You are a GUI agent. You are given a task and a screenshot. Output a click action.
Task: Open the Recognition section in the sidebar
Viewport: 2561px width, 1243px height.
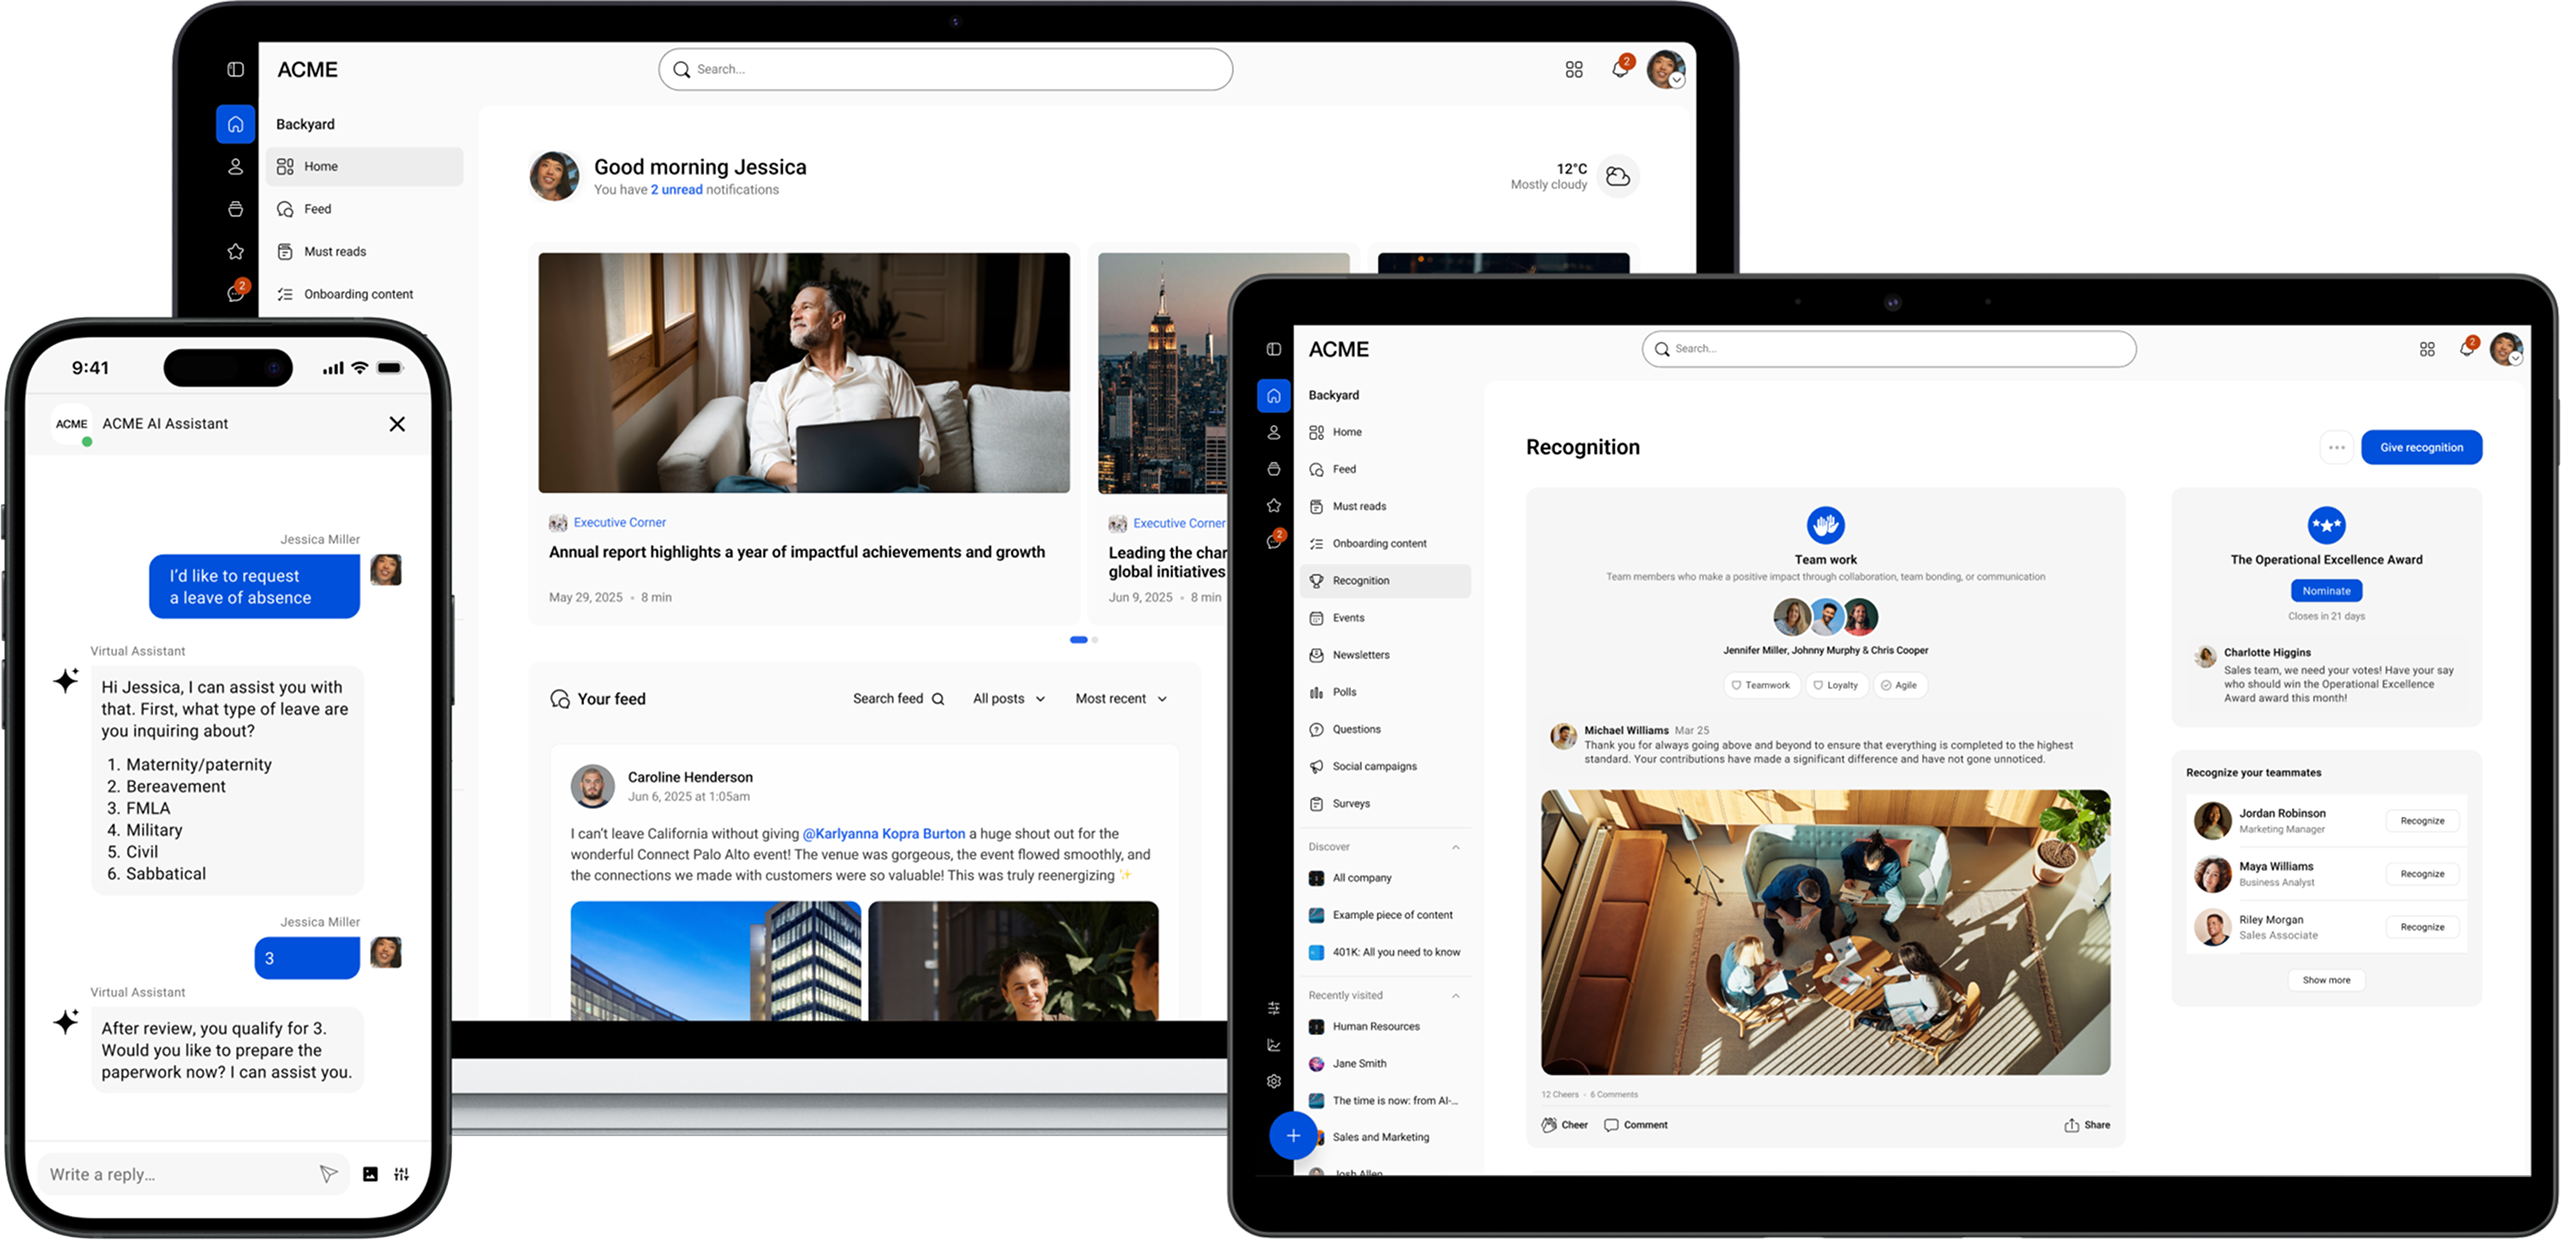(x=1362, y=580)
